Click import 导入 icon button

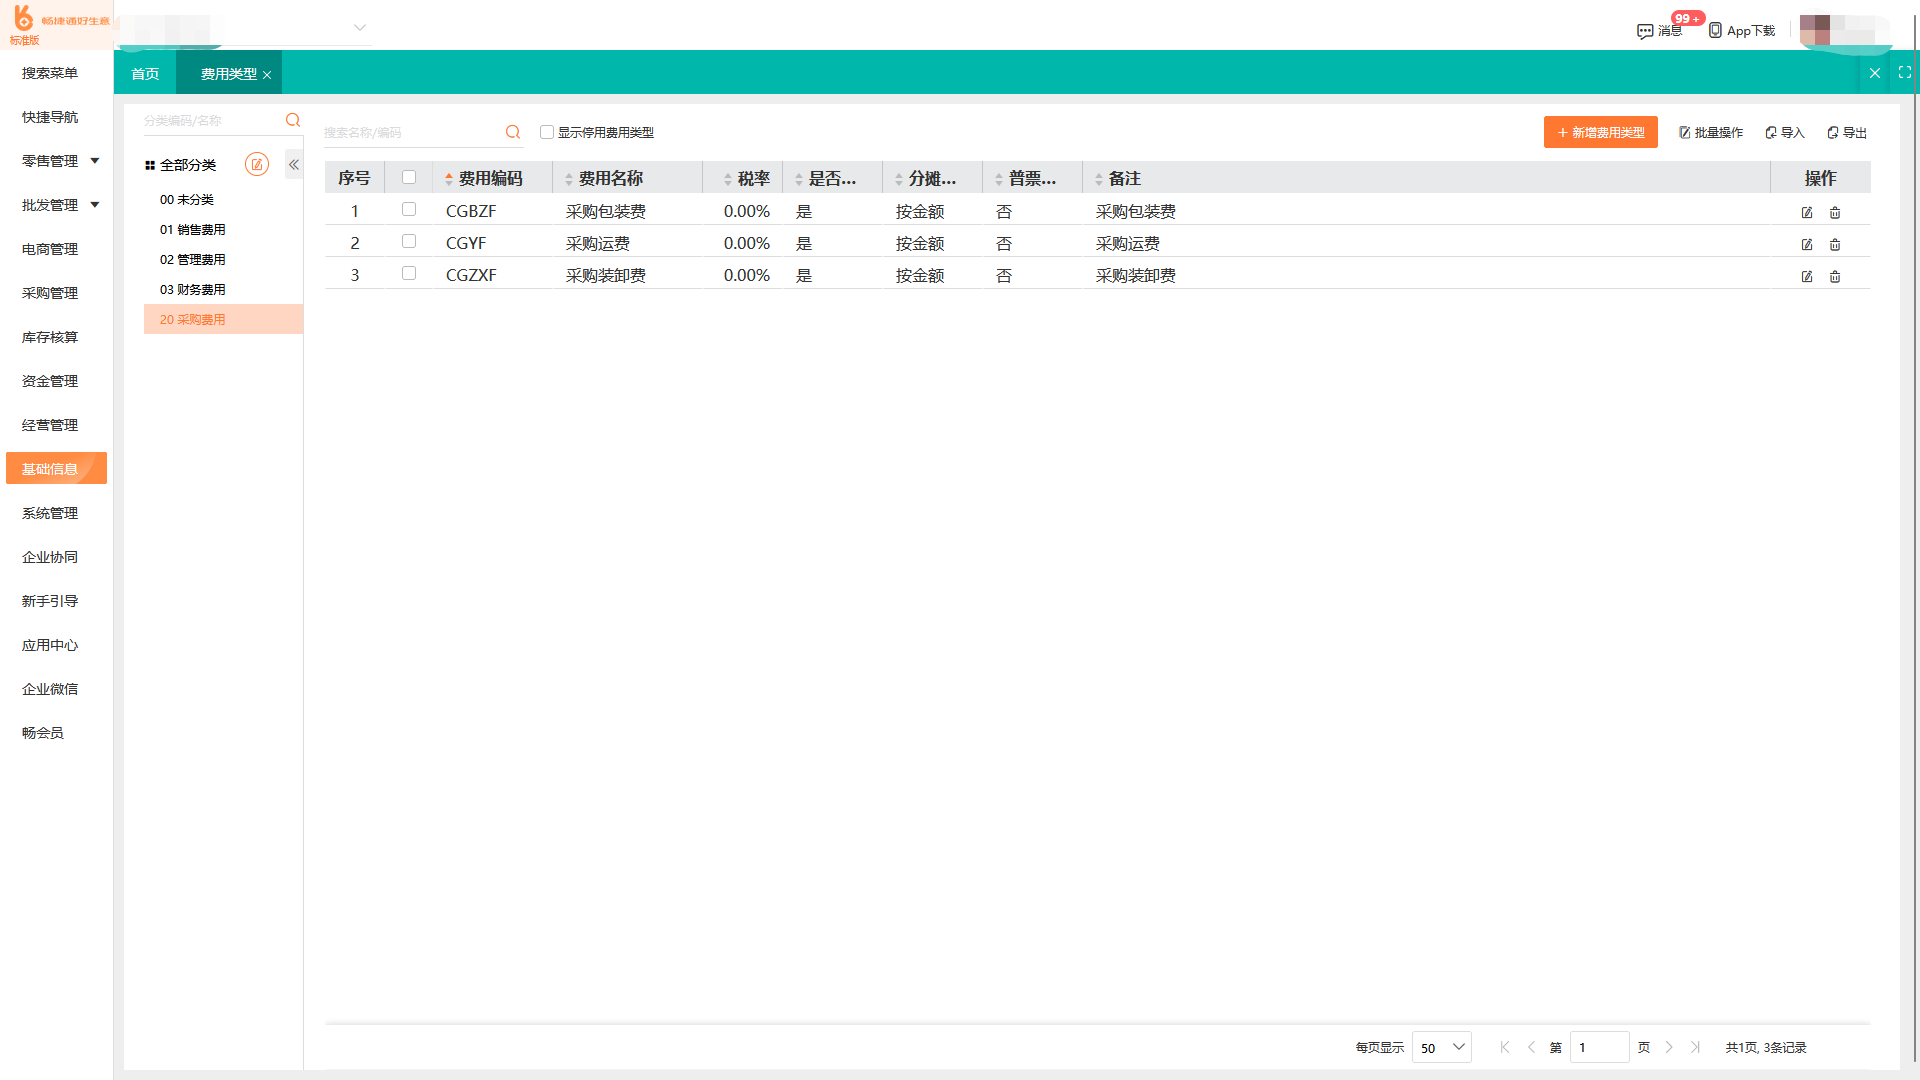pyautogui.click(x=1787, y=131)
